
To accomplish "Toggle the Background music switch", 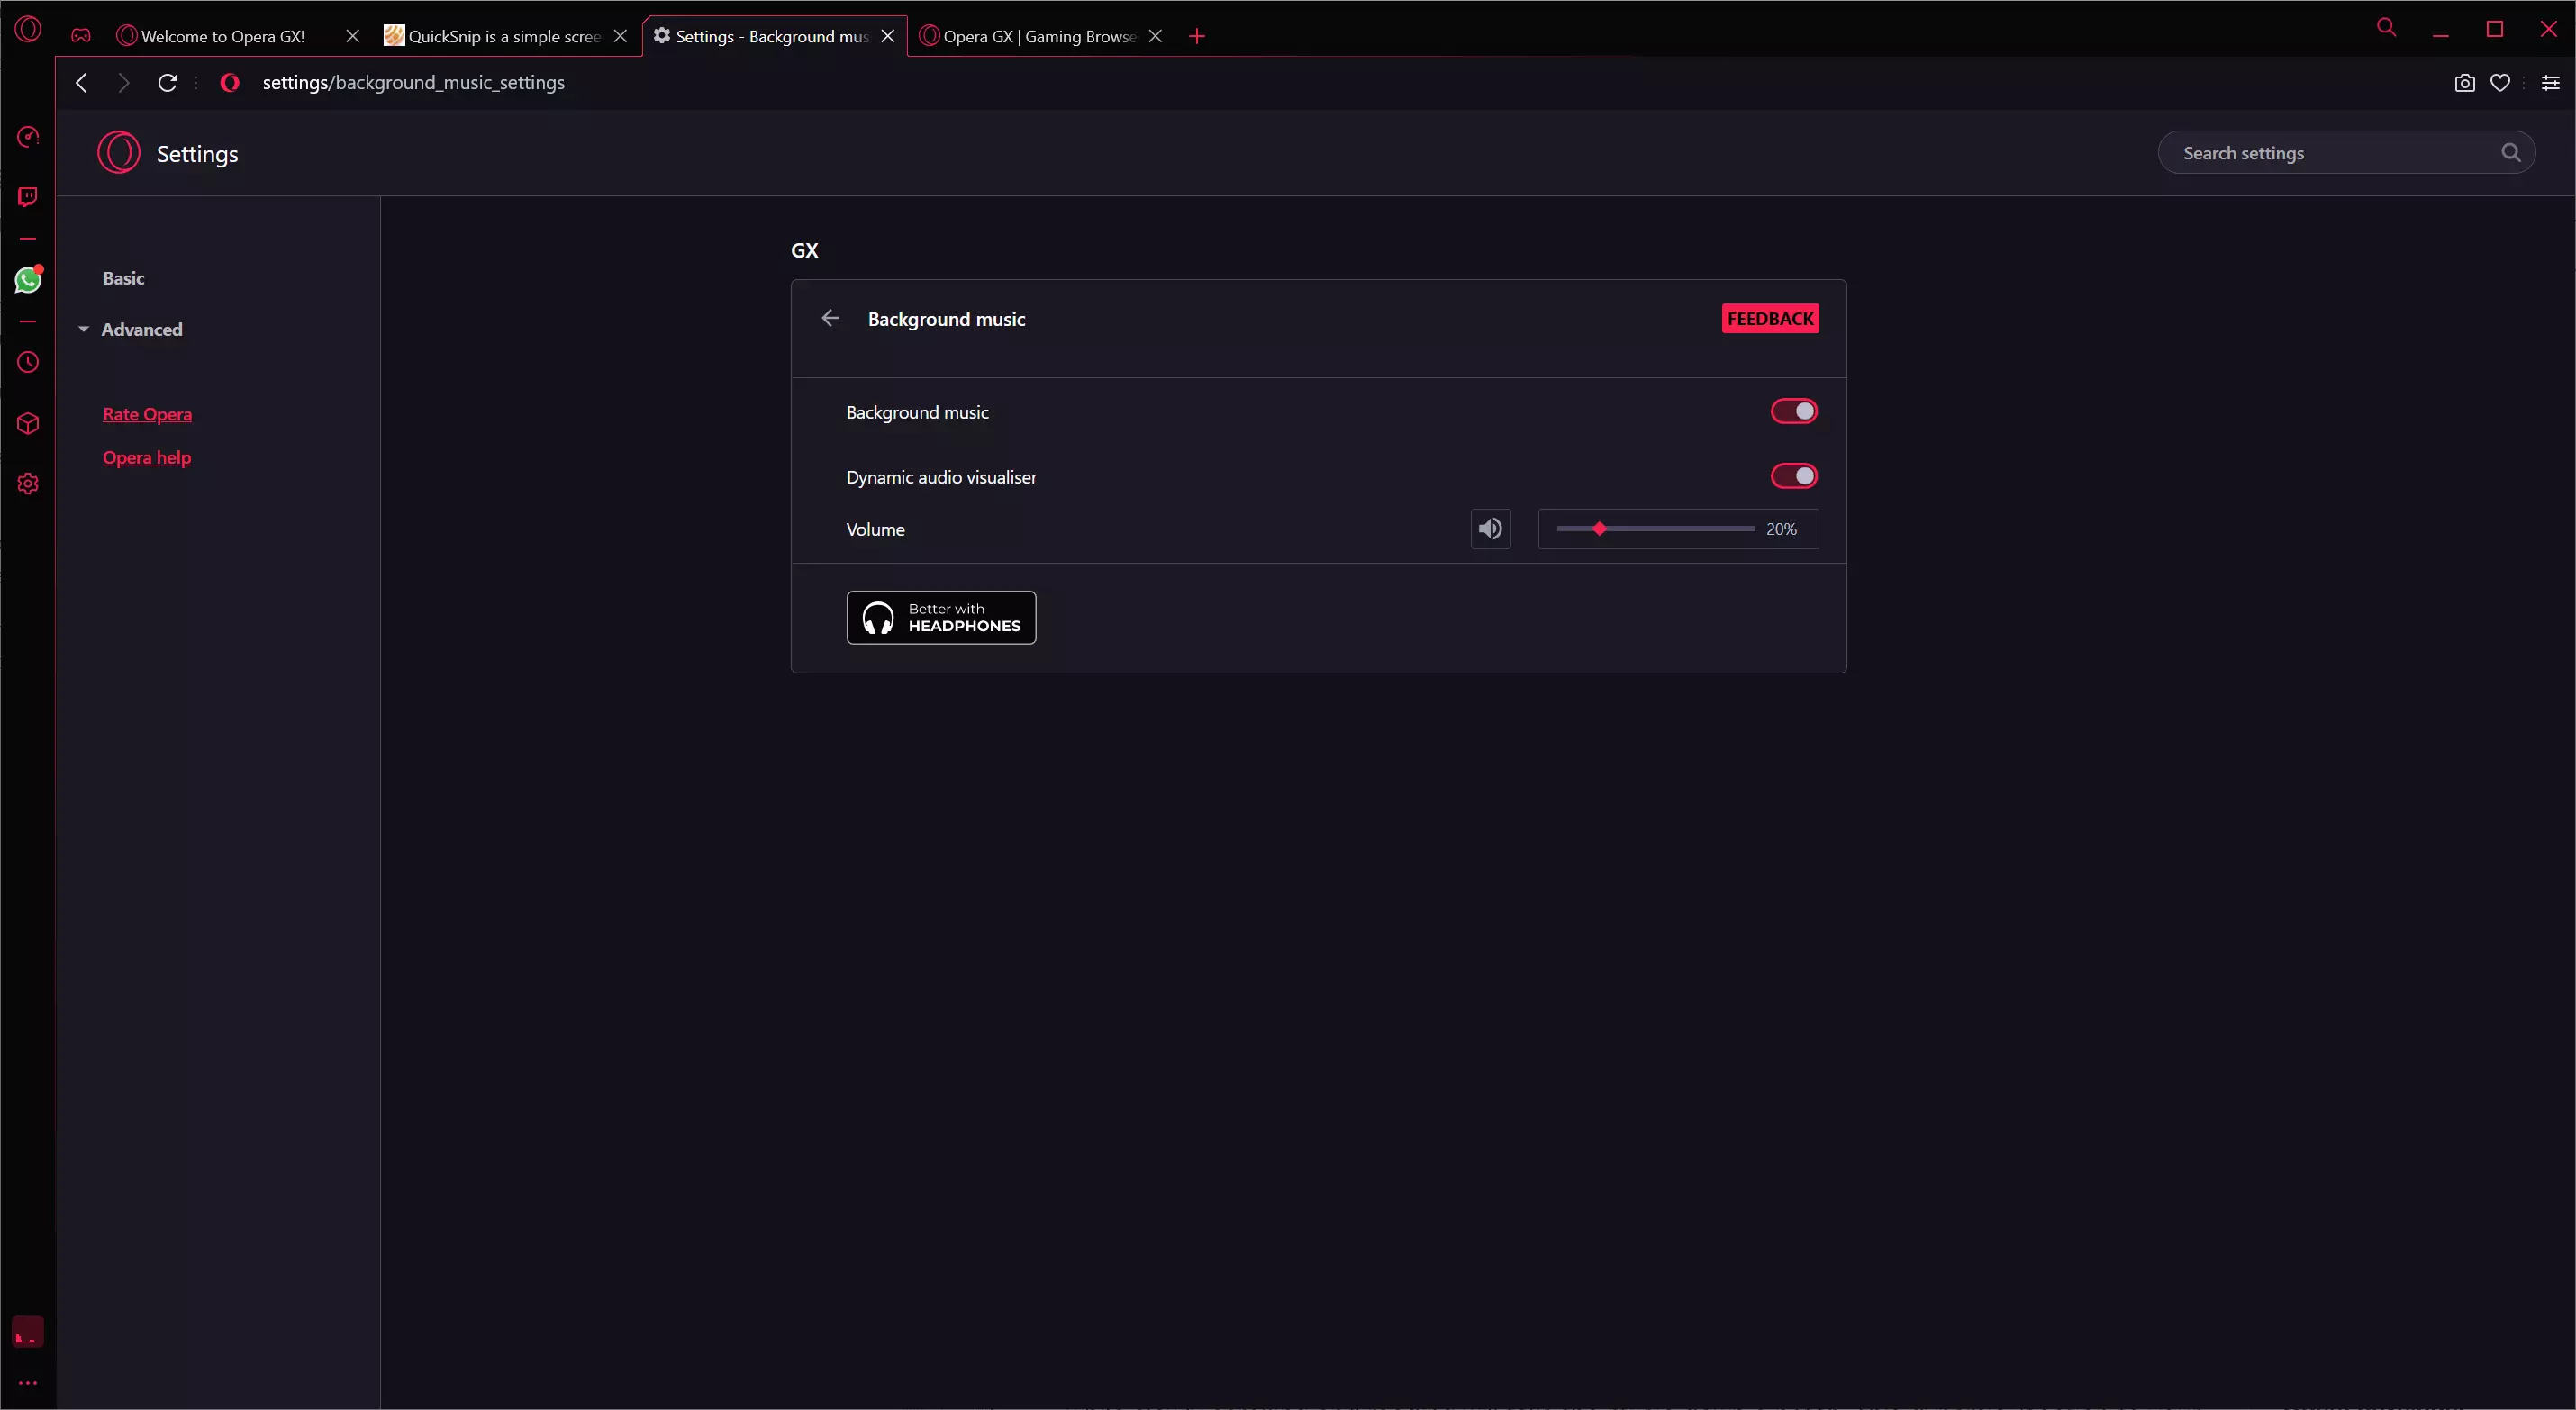I will pyautogui.click(x=1794, y=411).
